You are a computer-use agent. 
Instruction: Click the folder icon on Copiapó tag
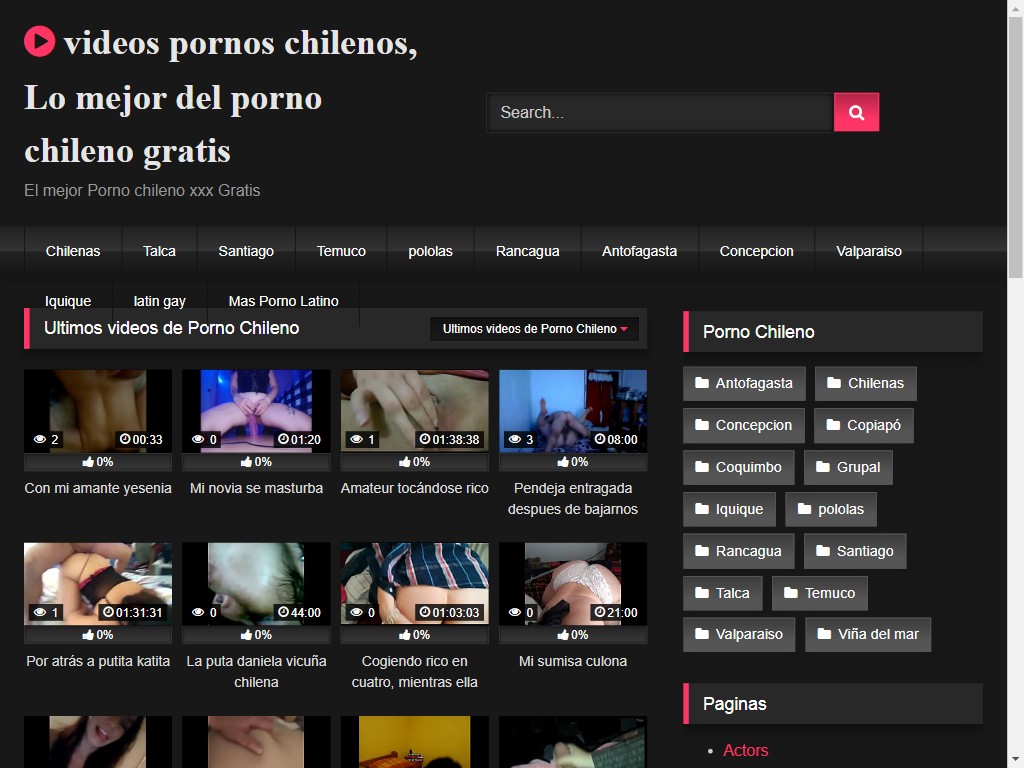[831, 425]
